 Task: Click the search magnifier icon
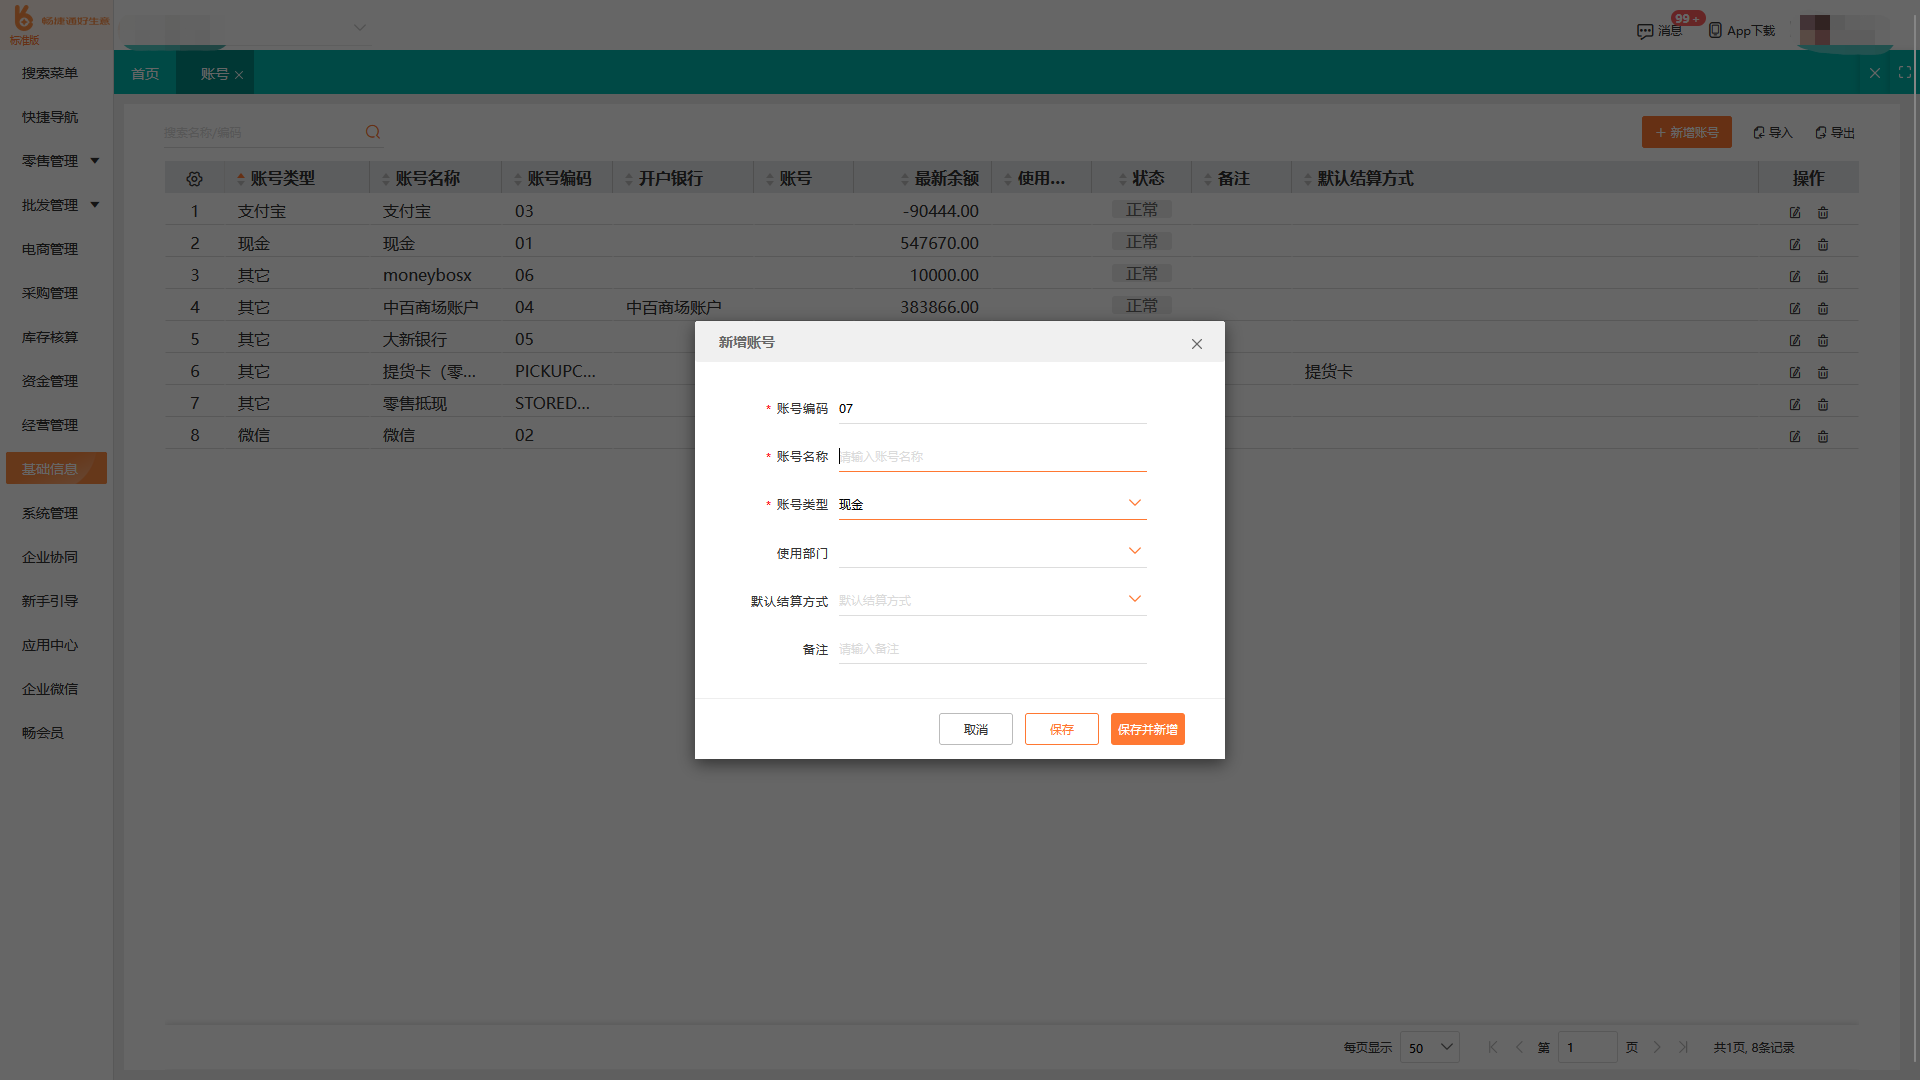[x=373, y=132]
